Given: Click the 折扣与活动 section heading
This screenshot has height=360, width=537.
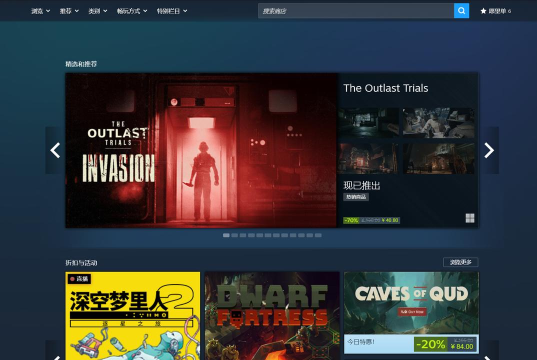Looking at the screenshot, I should (81, 263).
